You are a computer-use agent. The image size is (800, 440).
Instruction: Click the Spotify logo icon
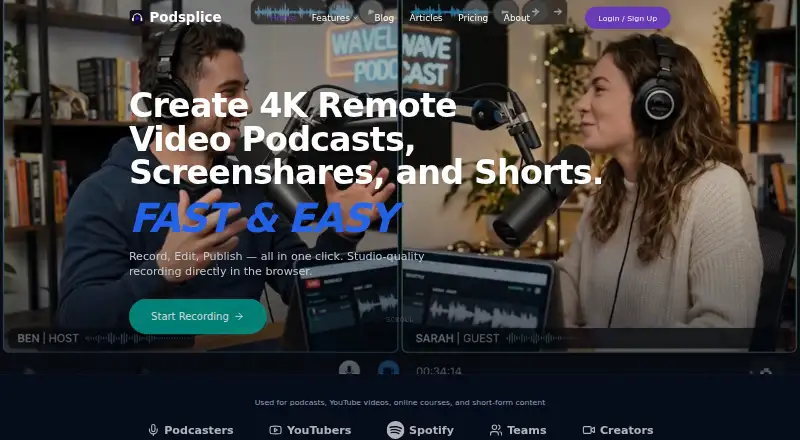[x=395, y=430]
